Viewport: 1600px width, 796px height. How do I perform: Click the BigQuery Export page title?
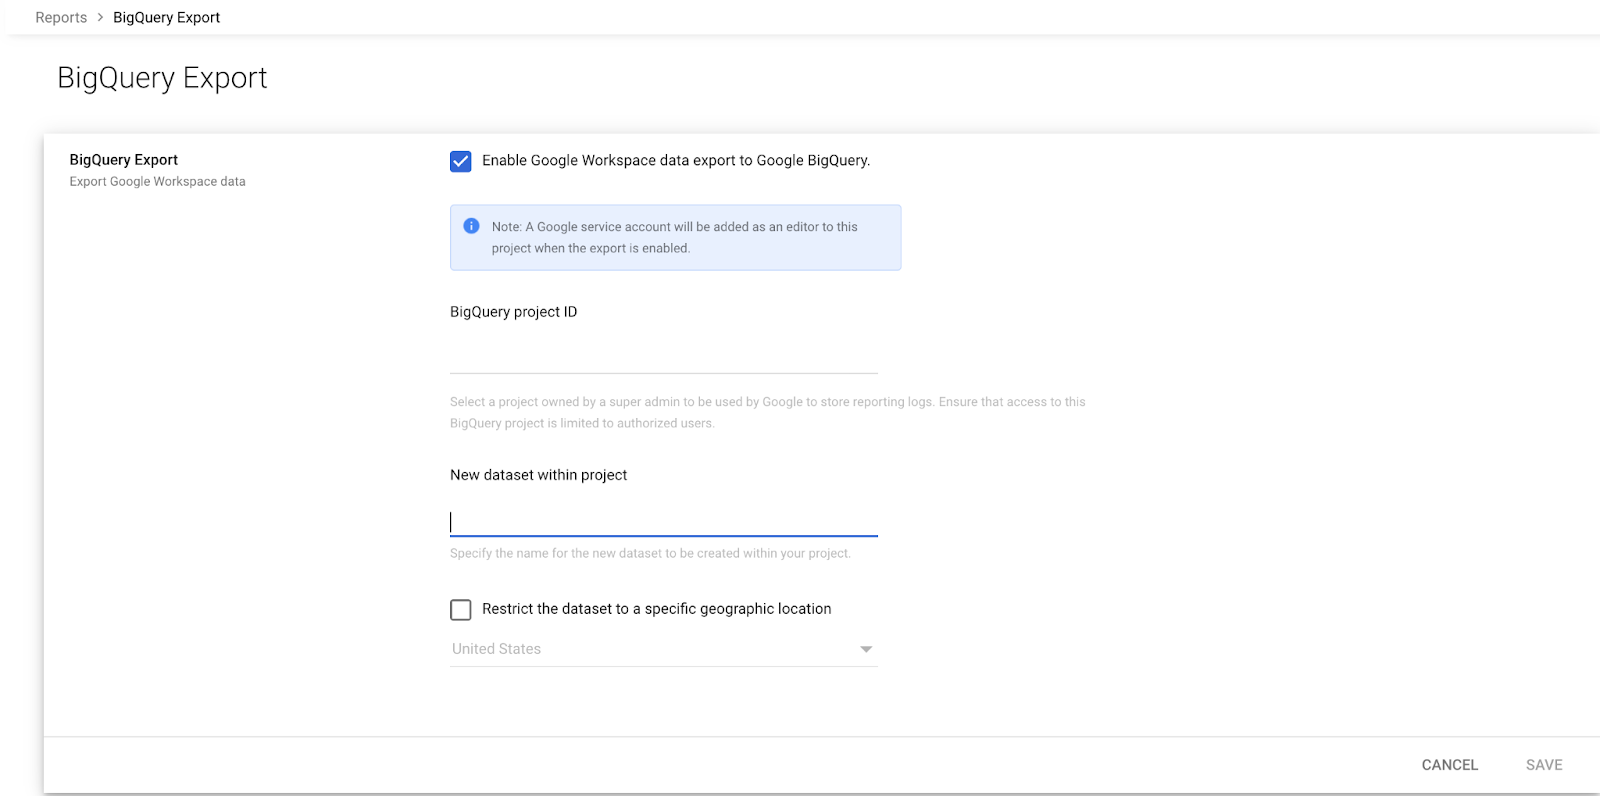(162, 78)
